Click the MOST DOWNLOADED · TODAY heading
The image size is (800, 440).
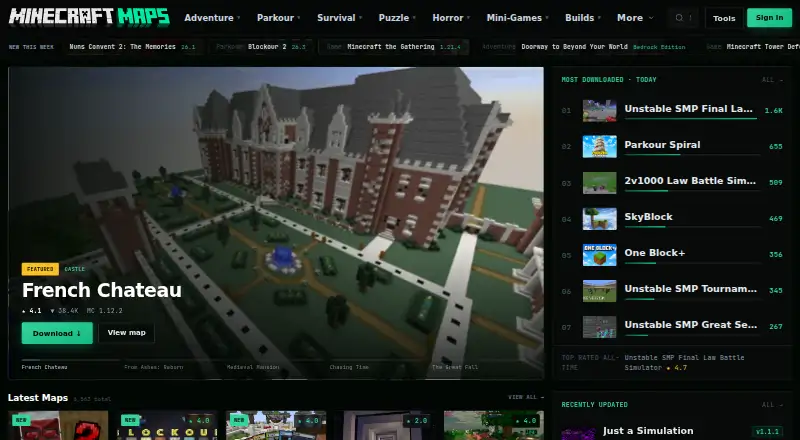[x=609, y=80]
